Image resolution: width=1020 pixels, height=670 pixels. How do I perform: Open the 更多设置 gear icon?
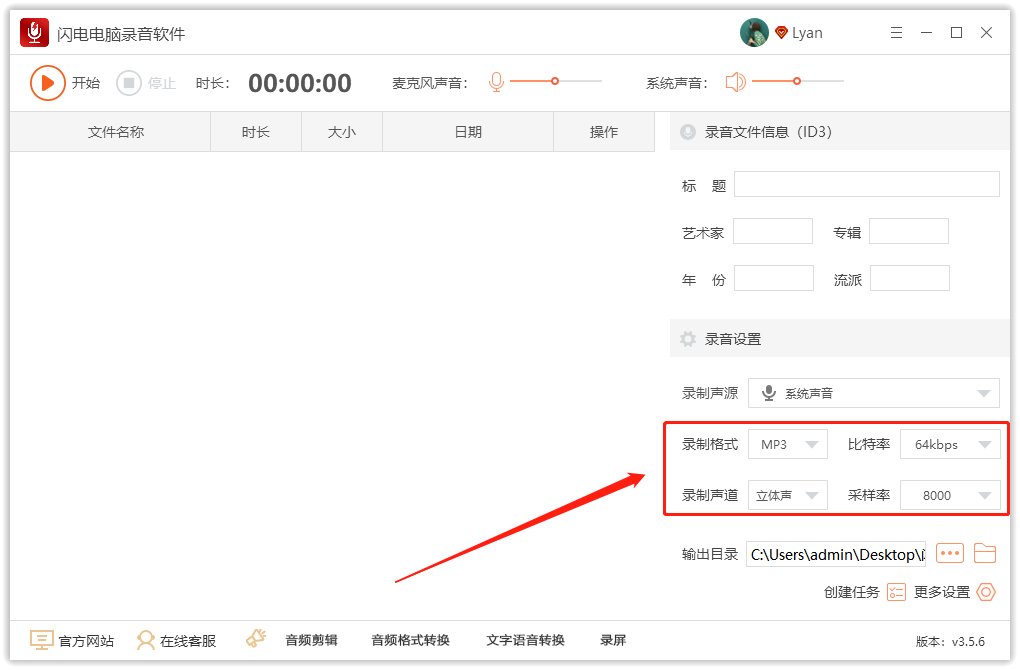pos(986,592)
